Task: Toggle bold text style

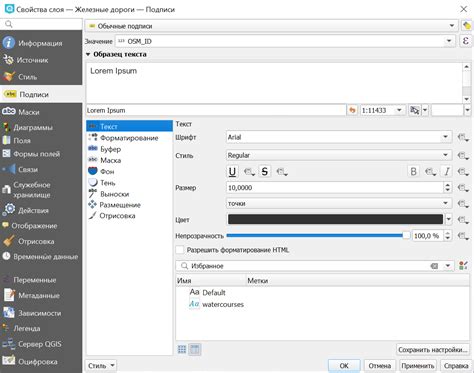Action: (x=413, y=172)
